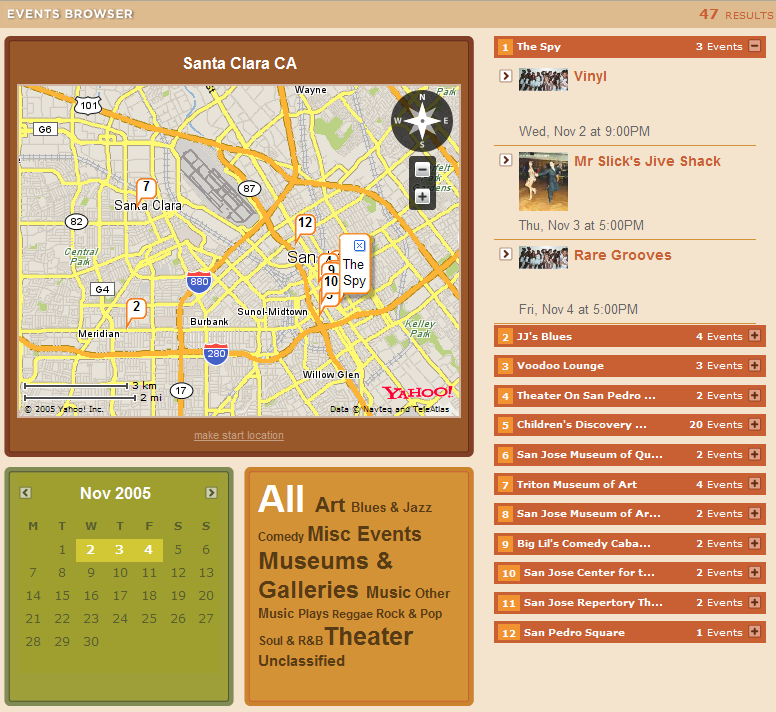
Task: Click the map zoom in plus button
Action: pyautogui.click(x=422, y=196)
